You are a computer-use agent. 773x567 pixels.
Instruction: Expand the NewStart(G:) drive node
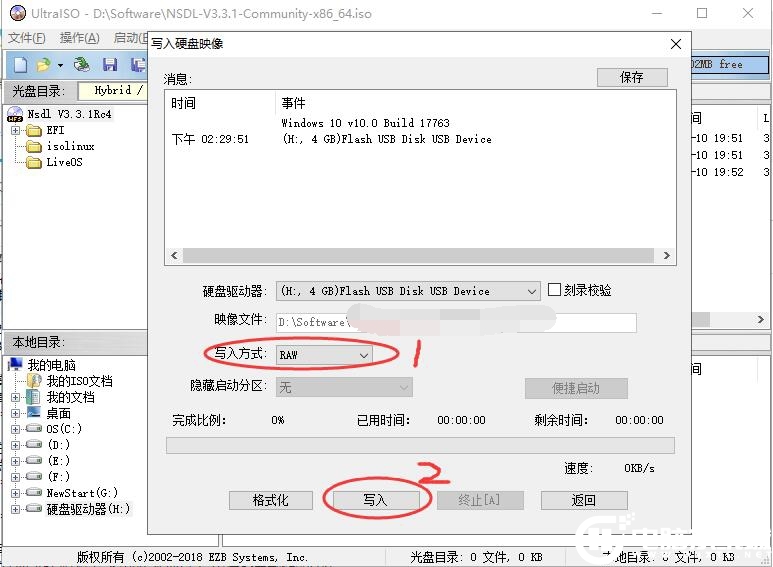point(16,493)
